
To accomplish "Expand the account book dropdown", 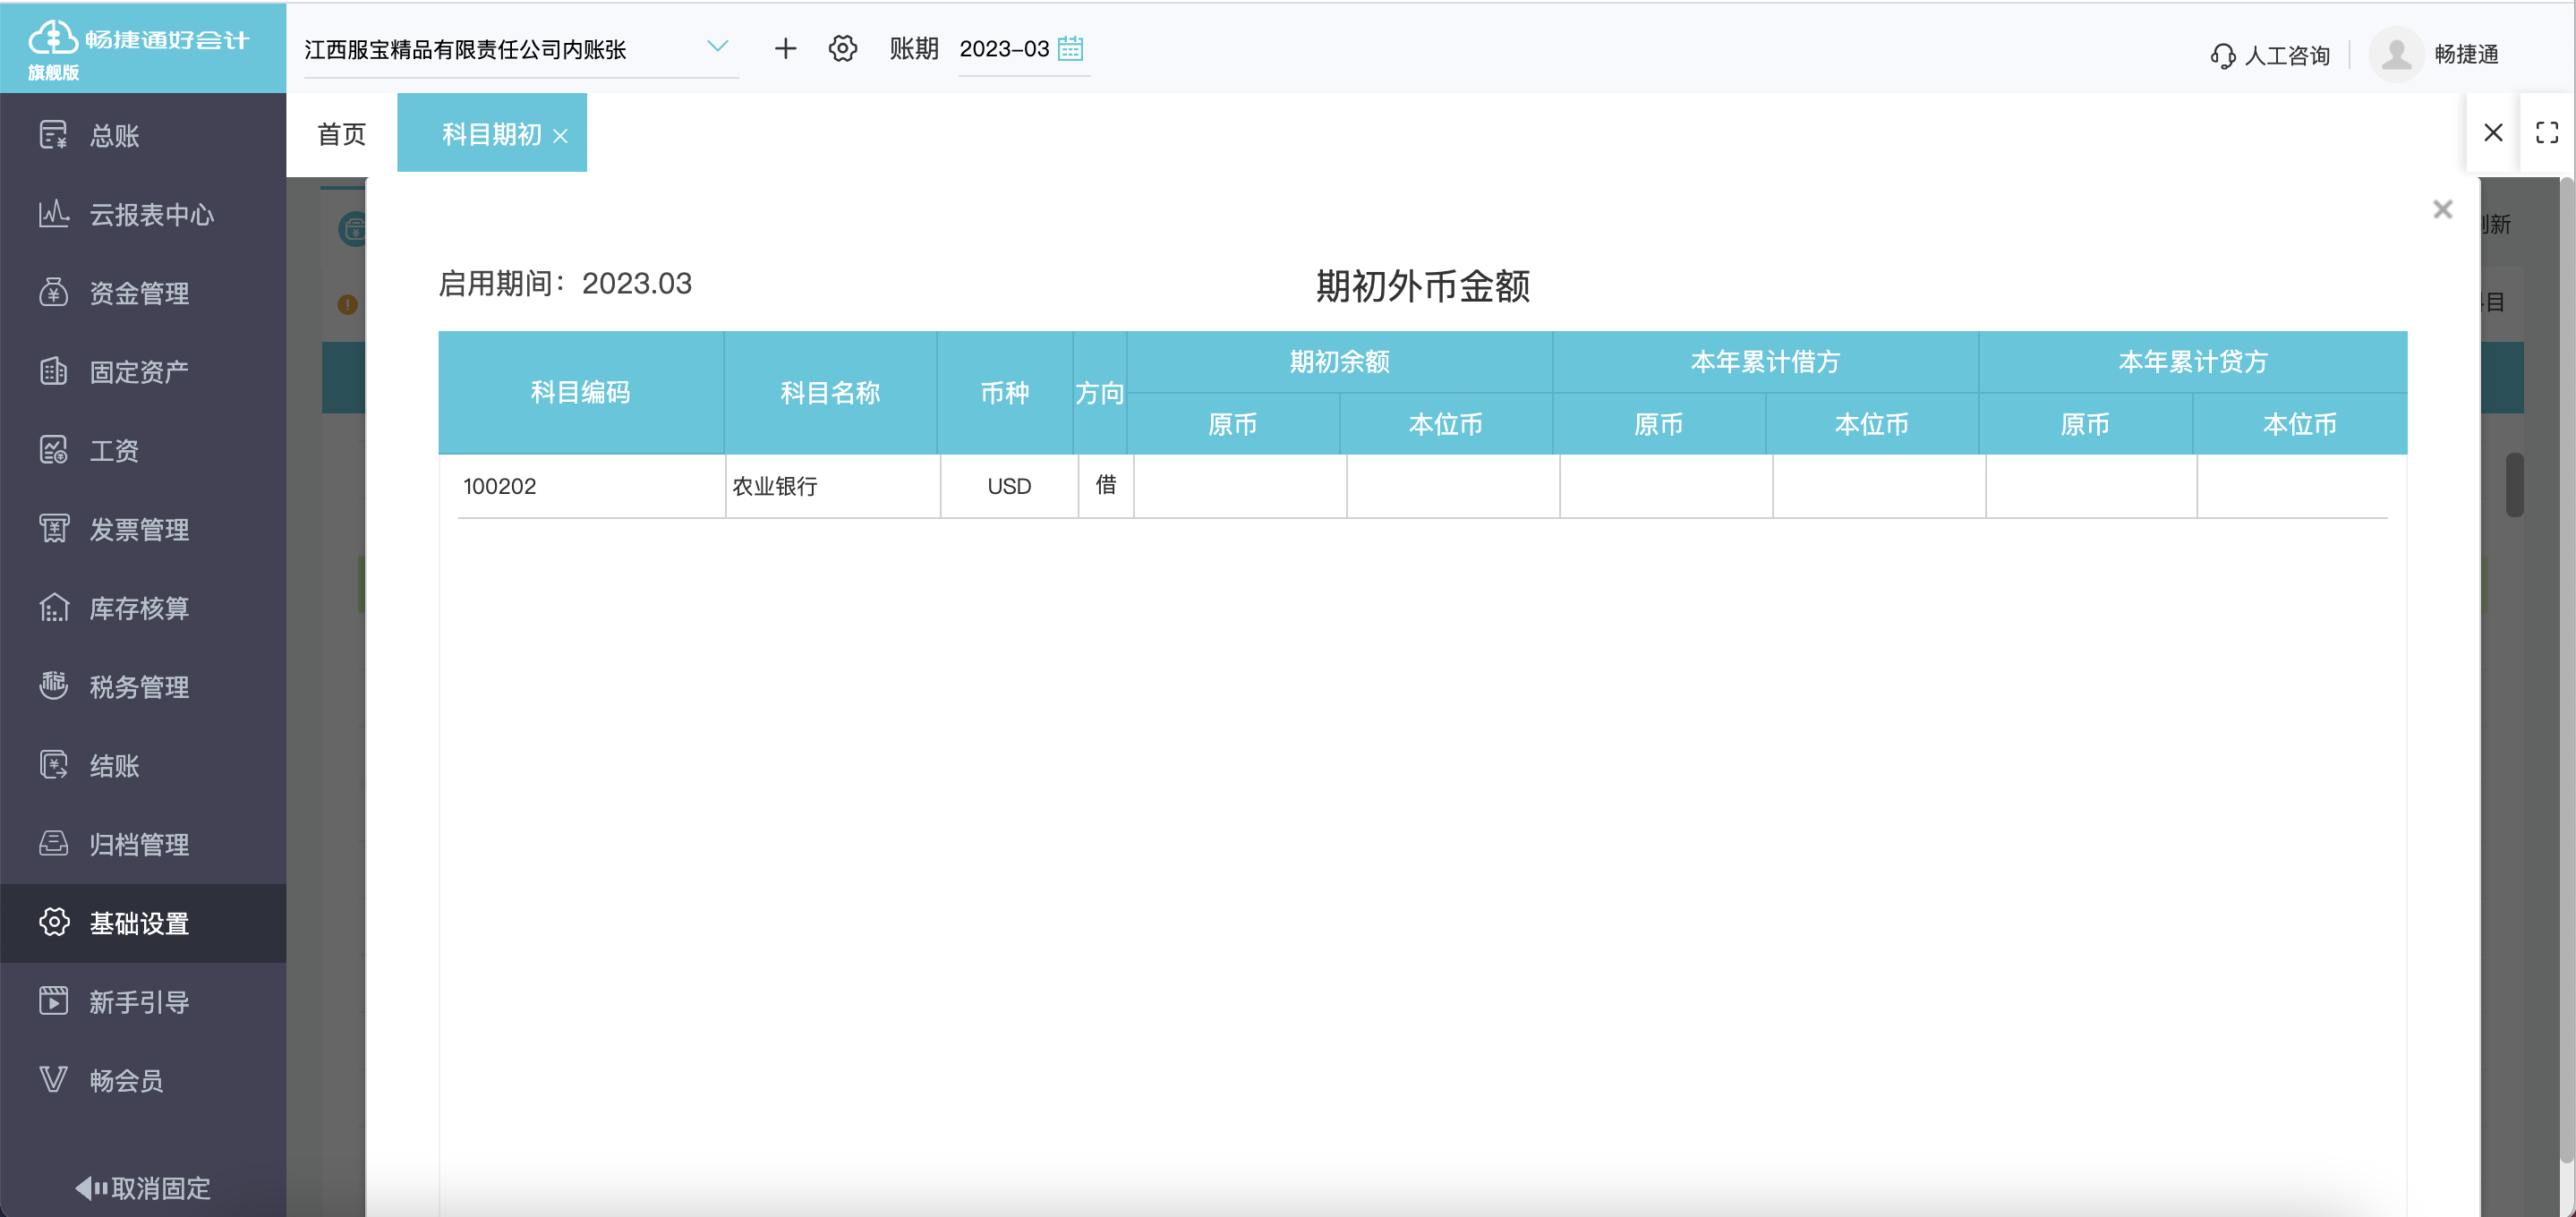I will click(x=723, y=47).
